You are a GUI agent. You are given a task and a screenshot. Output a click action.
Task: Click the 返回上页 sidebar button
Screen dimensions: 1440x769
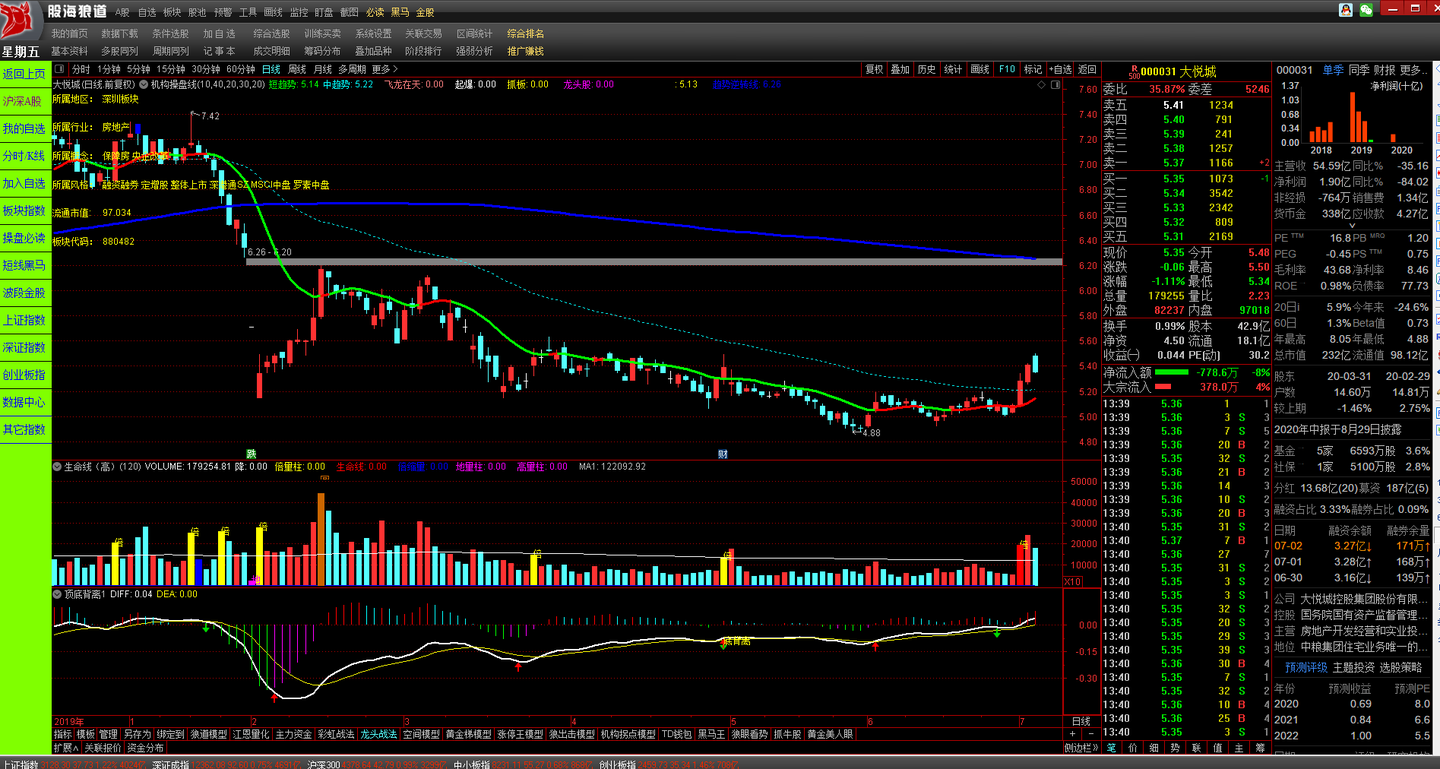(25, 74)
